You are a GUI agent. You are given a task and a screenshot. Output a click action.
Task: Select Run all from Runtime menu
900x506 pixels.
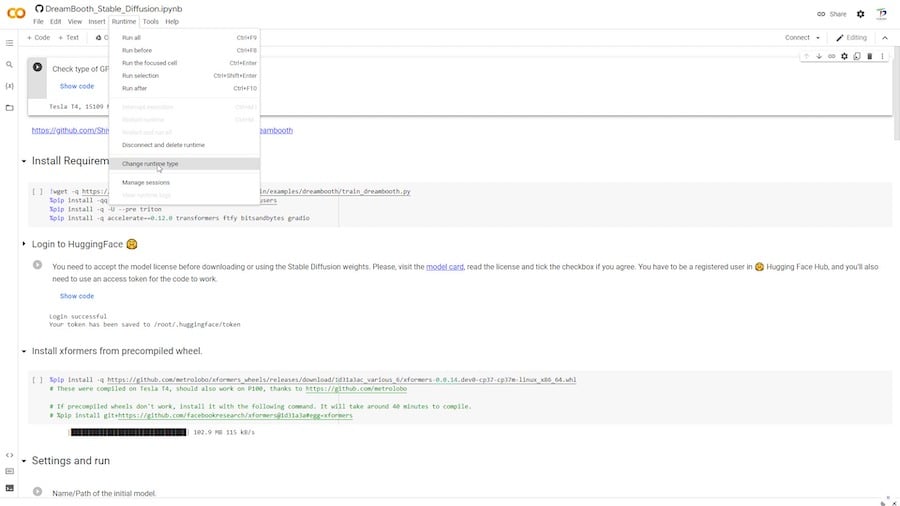tap(184, 38)
